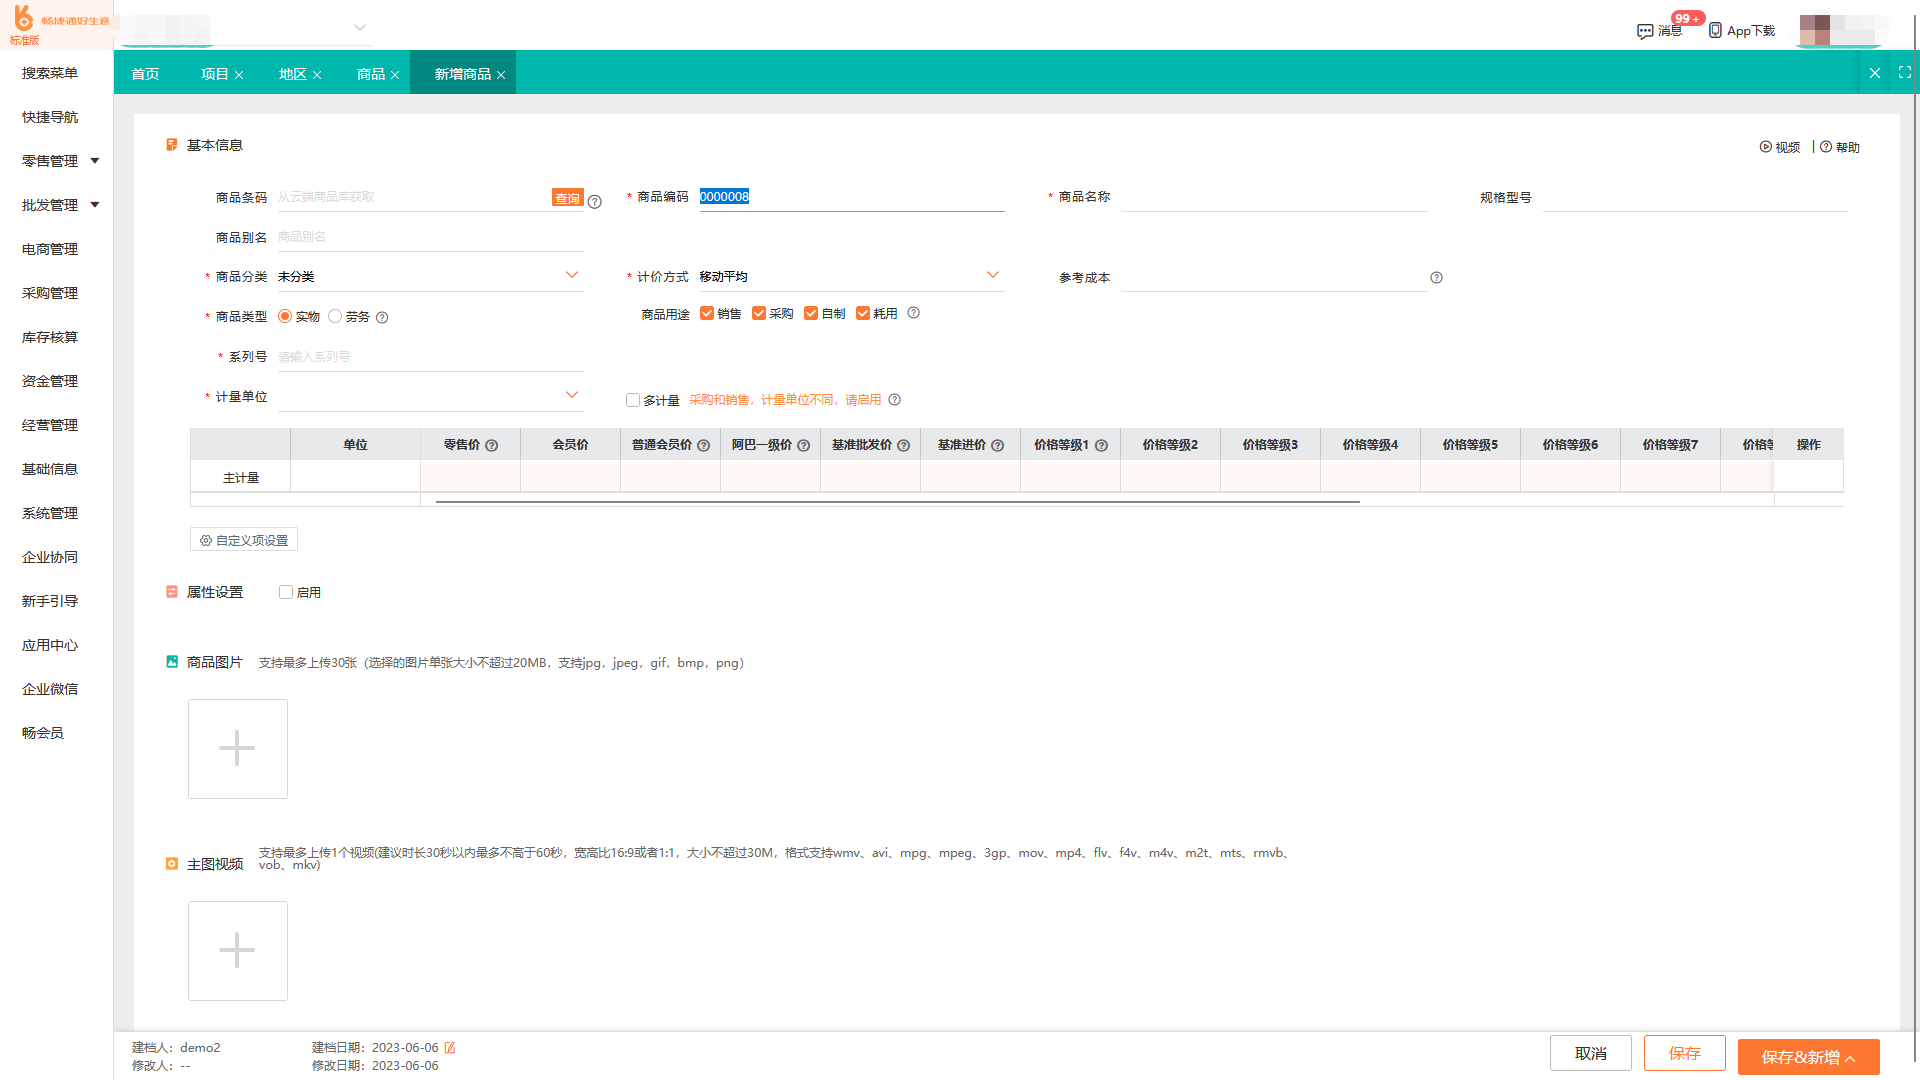Click the 商品编码 input field
Screen dimensions: 1920x1080
(x=849, y=196)
